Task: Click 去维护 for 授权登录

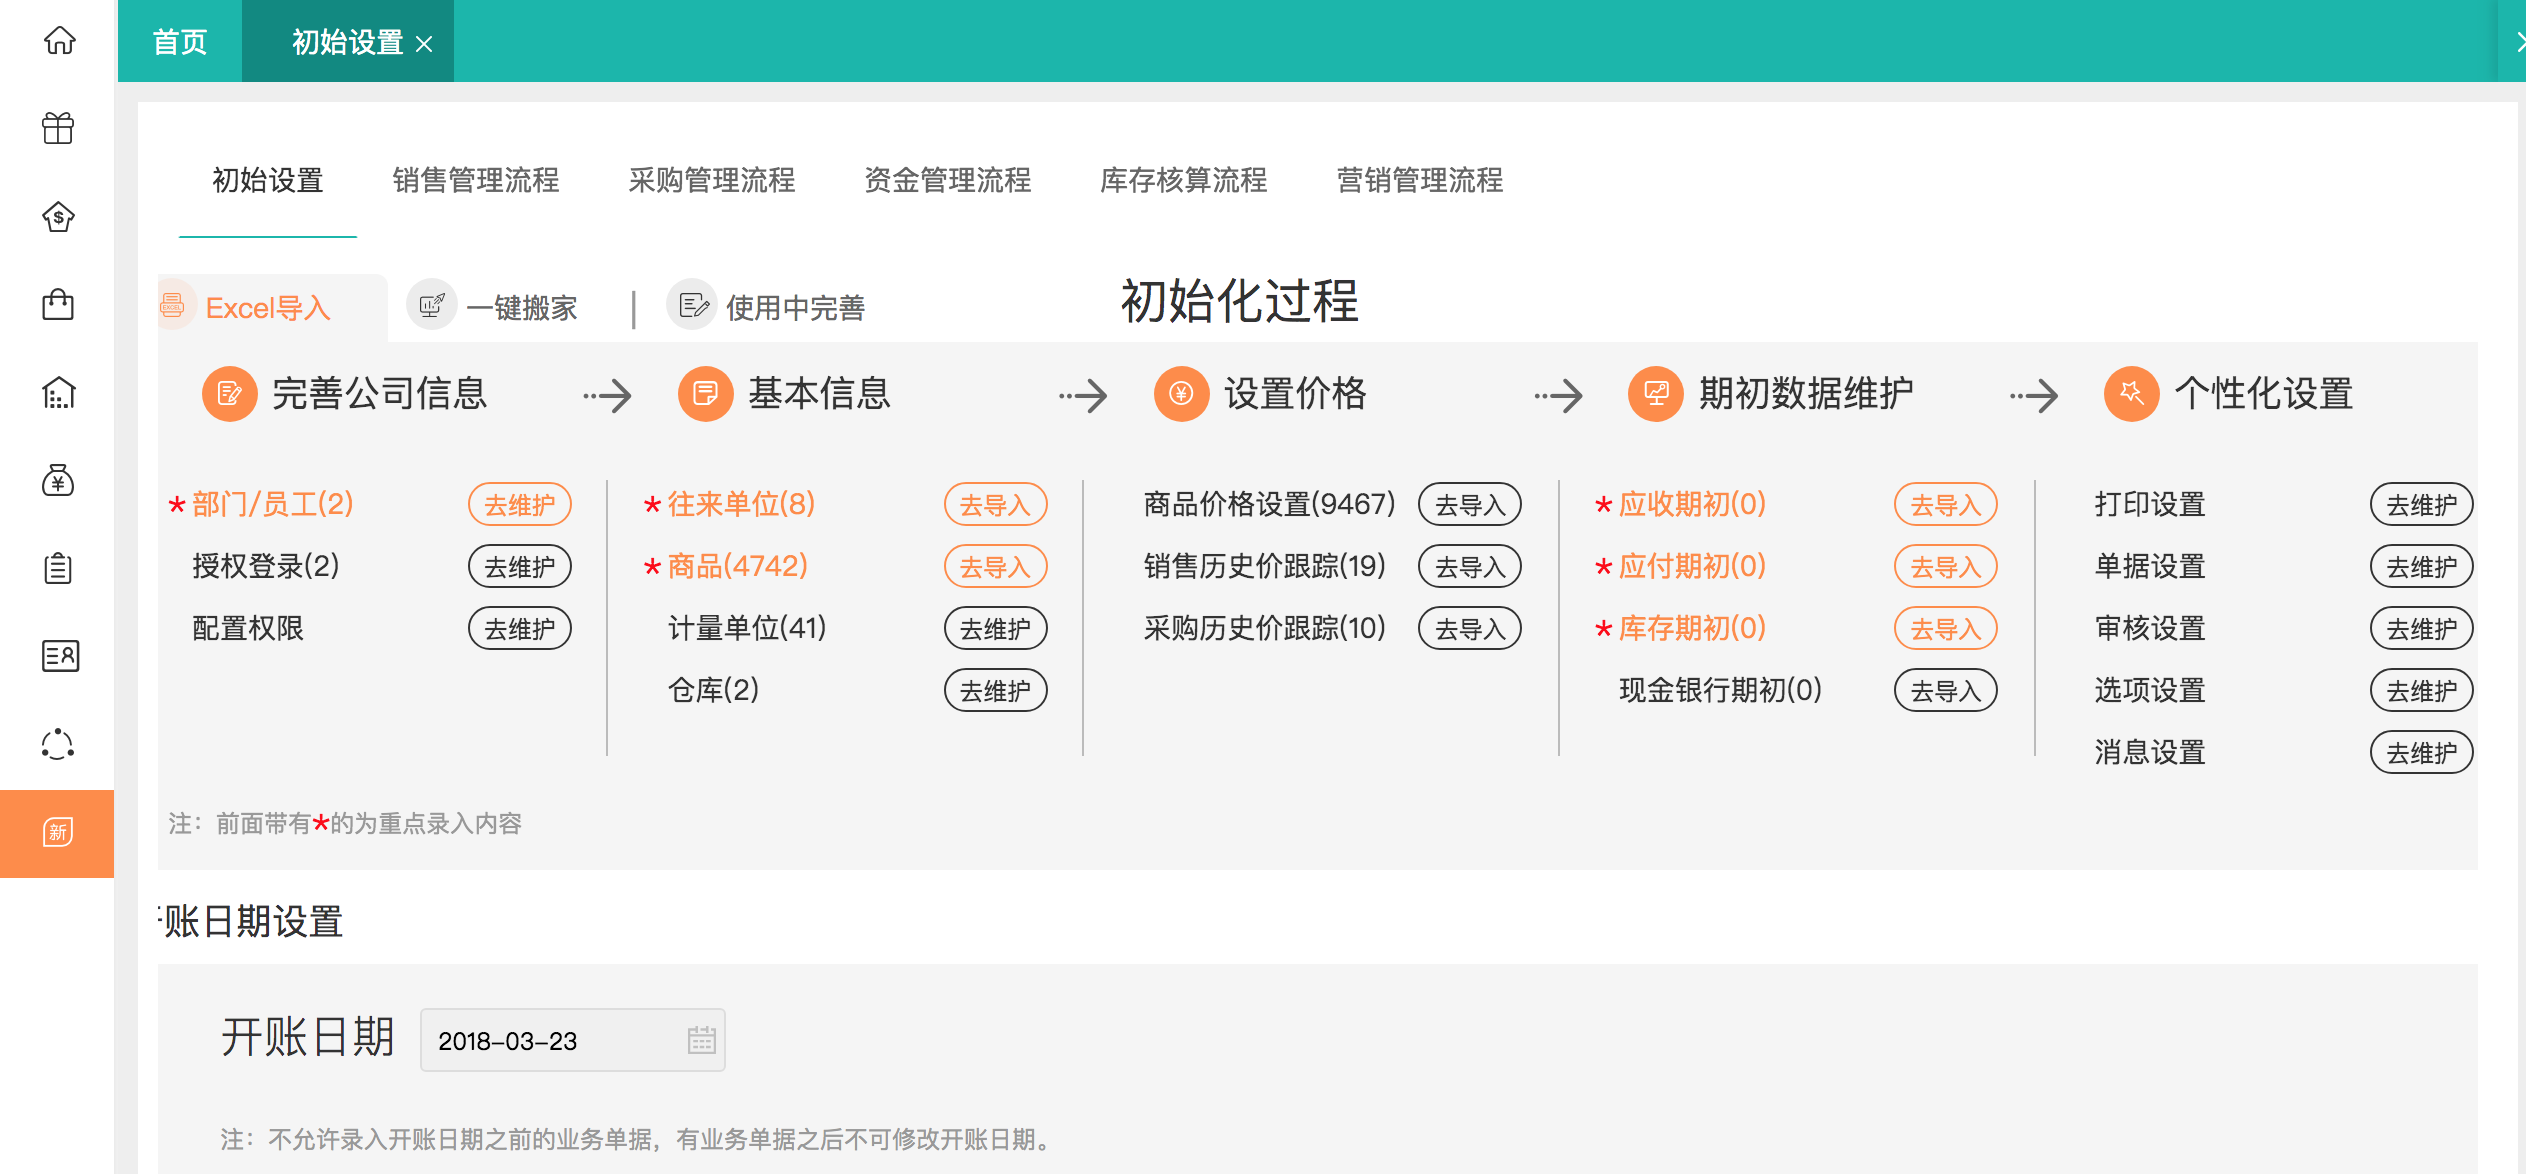Action: click(x=522, y=567)
